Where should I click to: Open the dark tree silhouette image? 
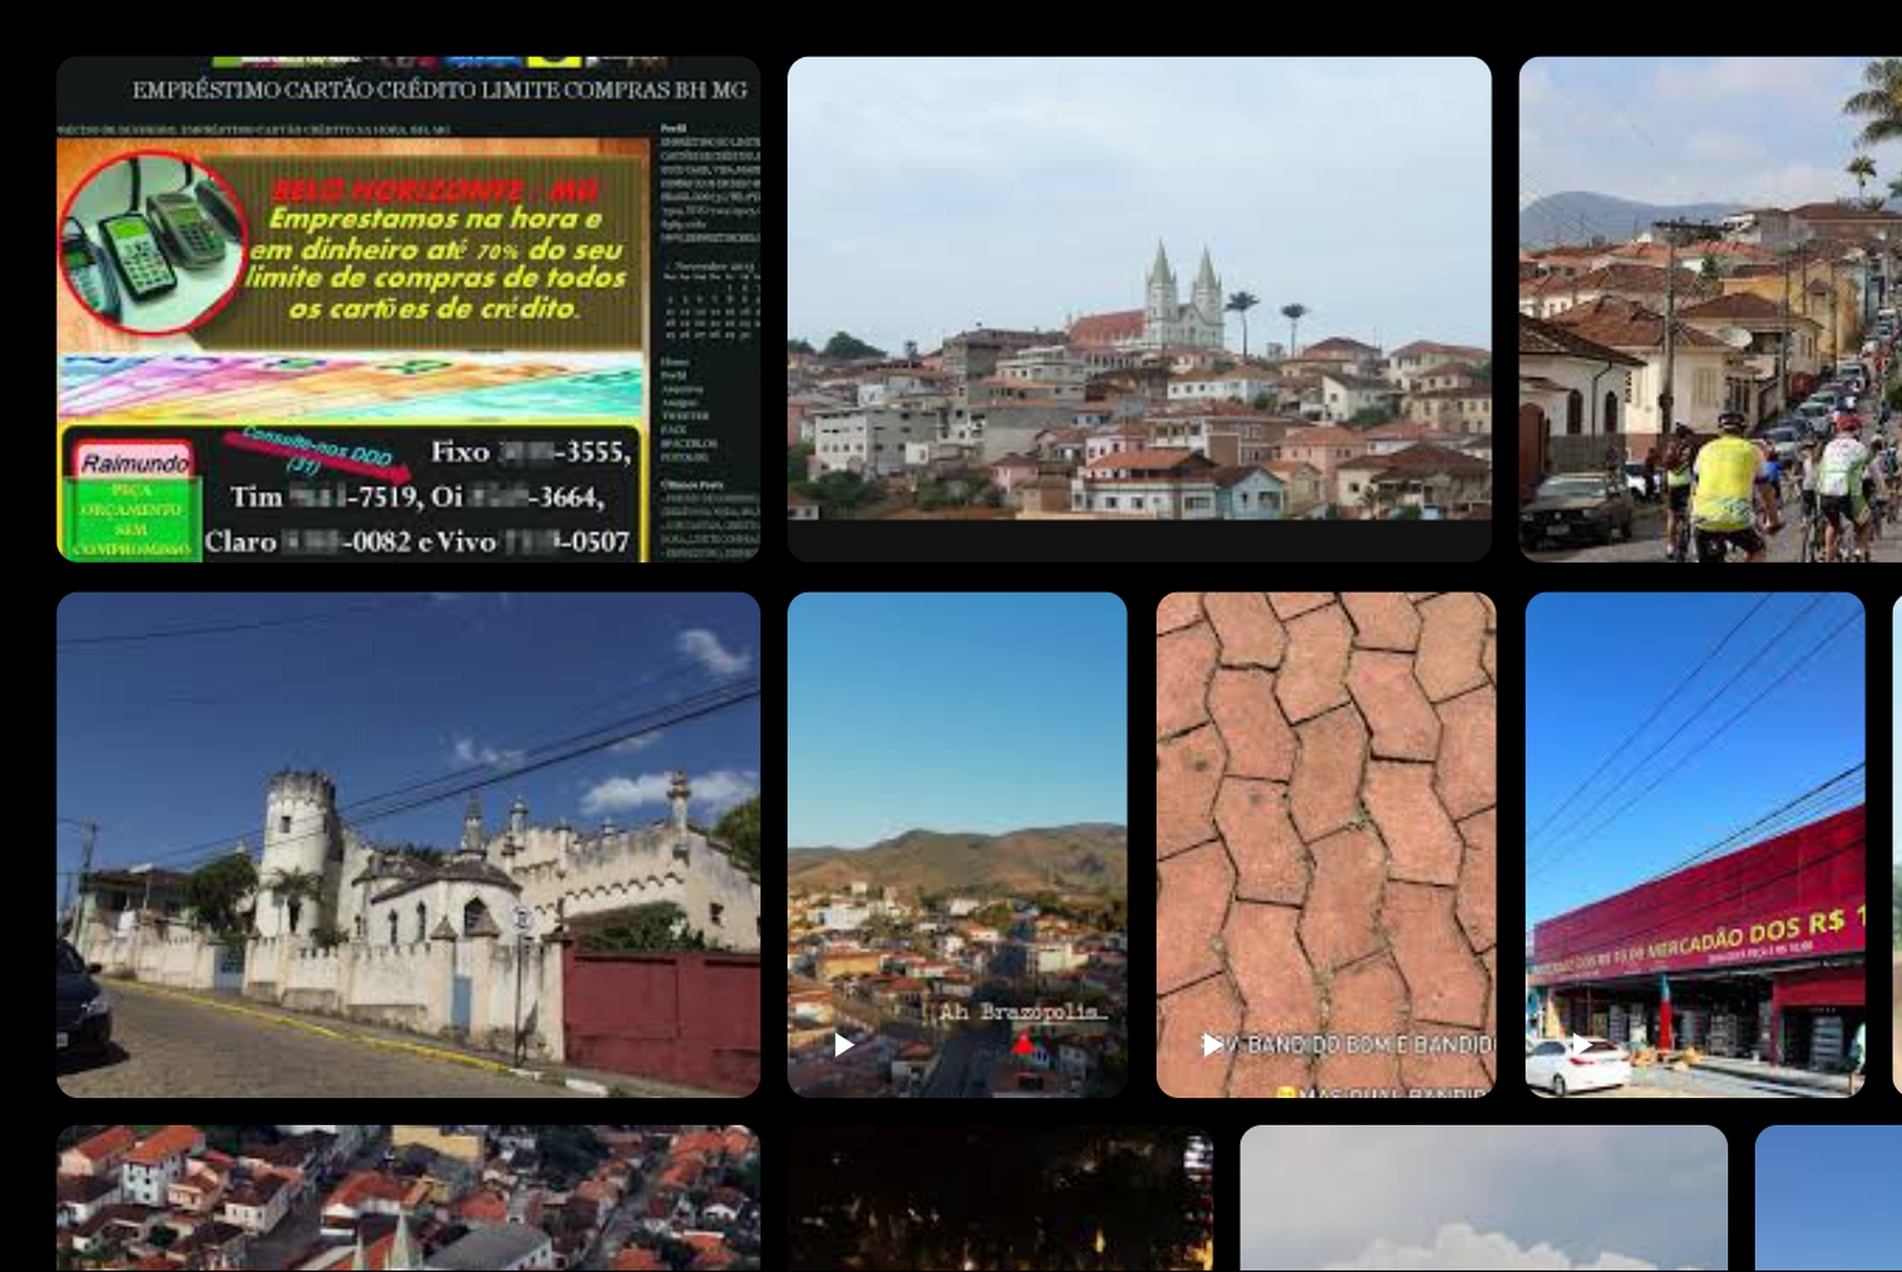(x=1000, y=1198)
